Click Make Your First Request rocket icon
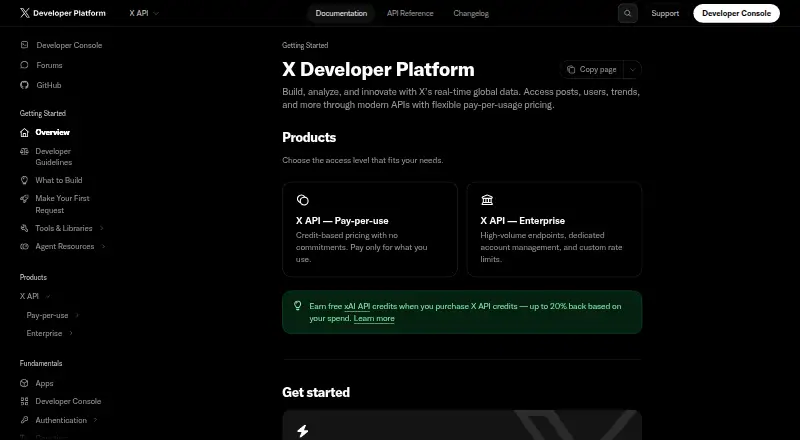800x440 pixels. [x=24, y=199]
